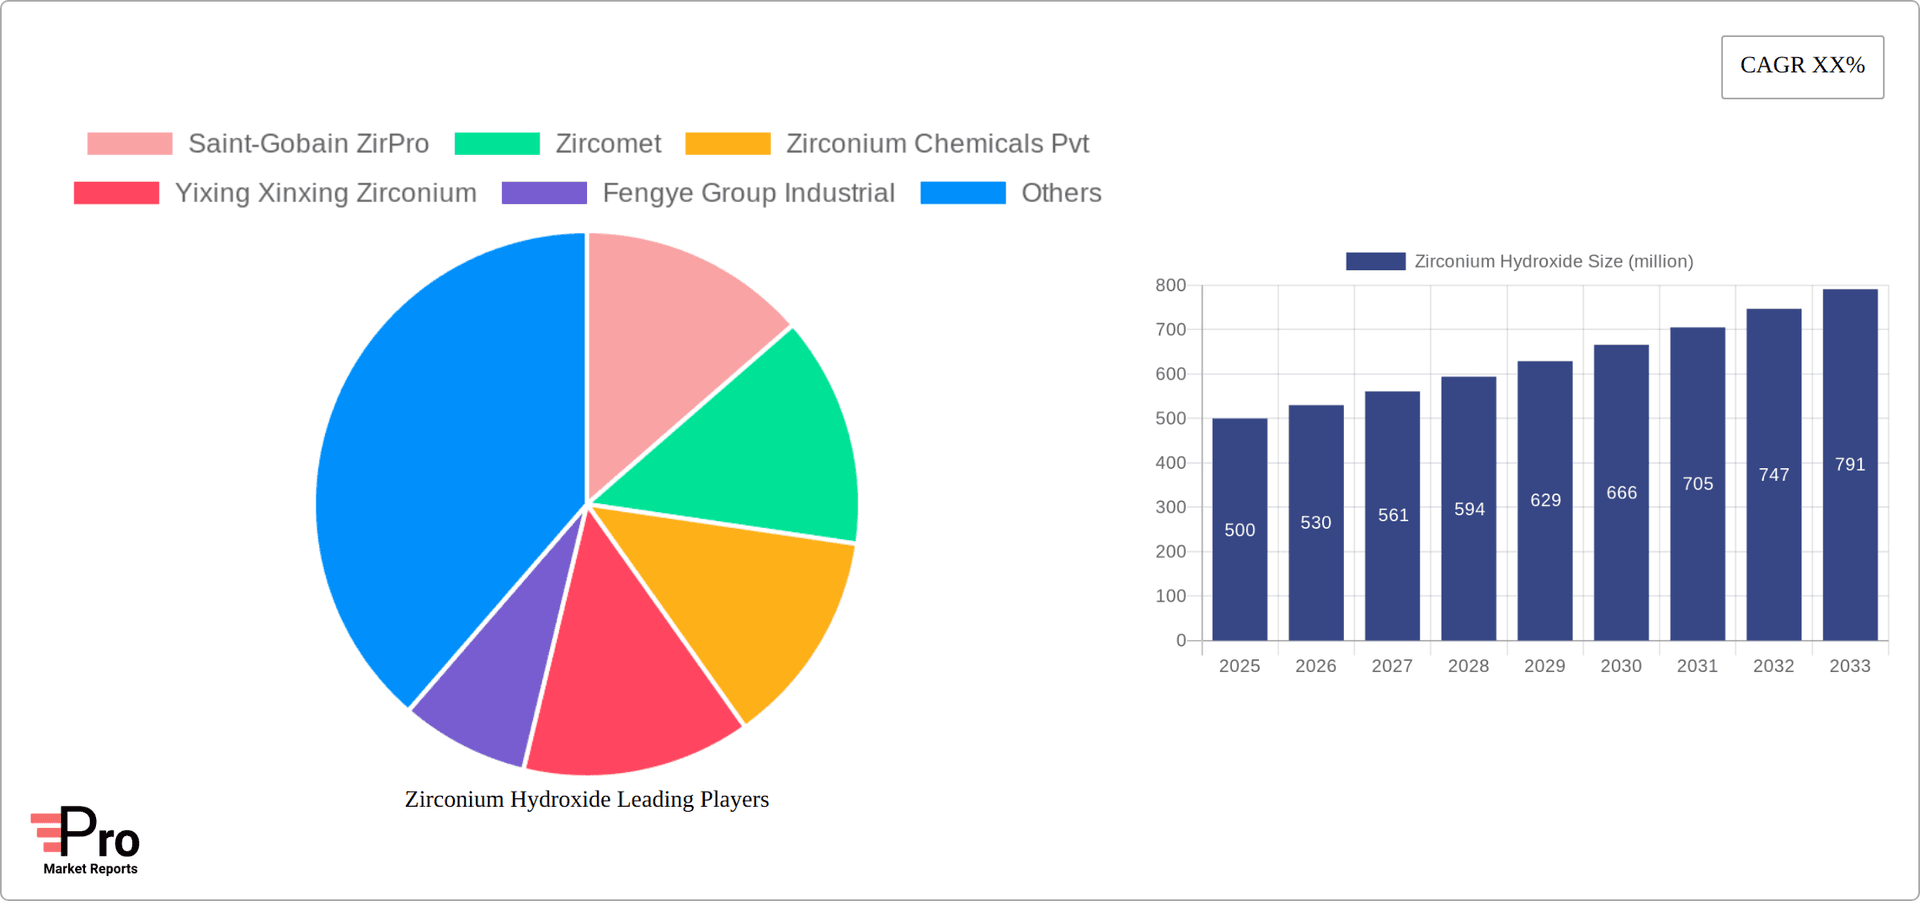
Task: Click the chart title Zirconium Hydroxide Leading Players
Action: click(587, 799)
